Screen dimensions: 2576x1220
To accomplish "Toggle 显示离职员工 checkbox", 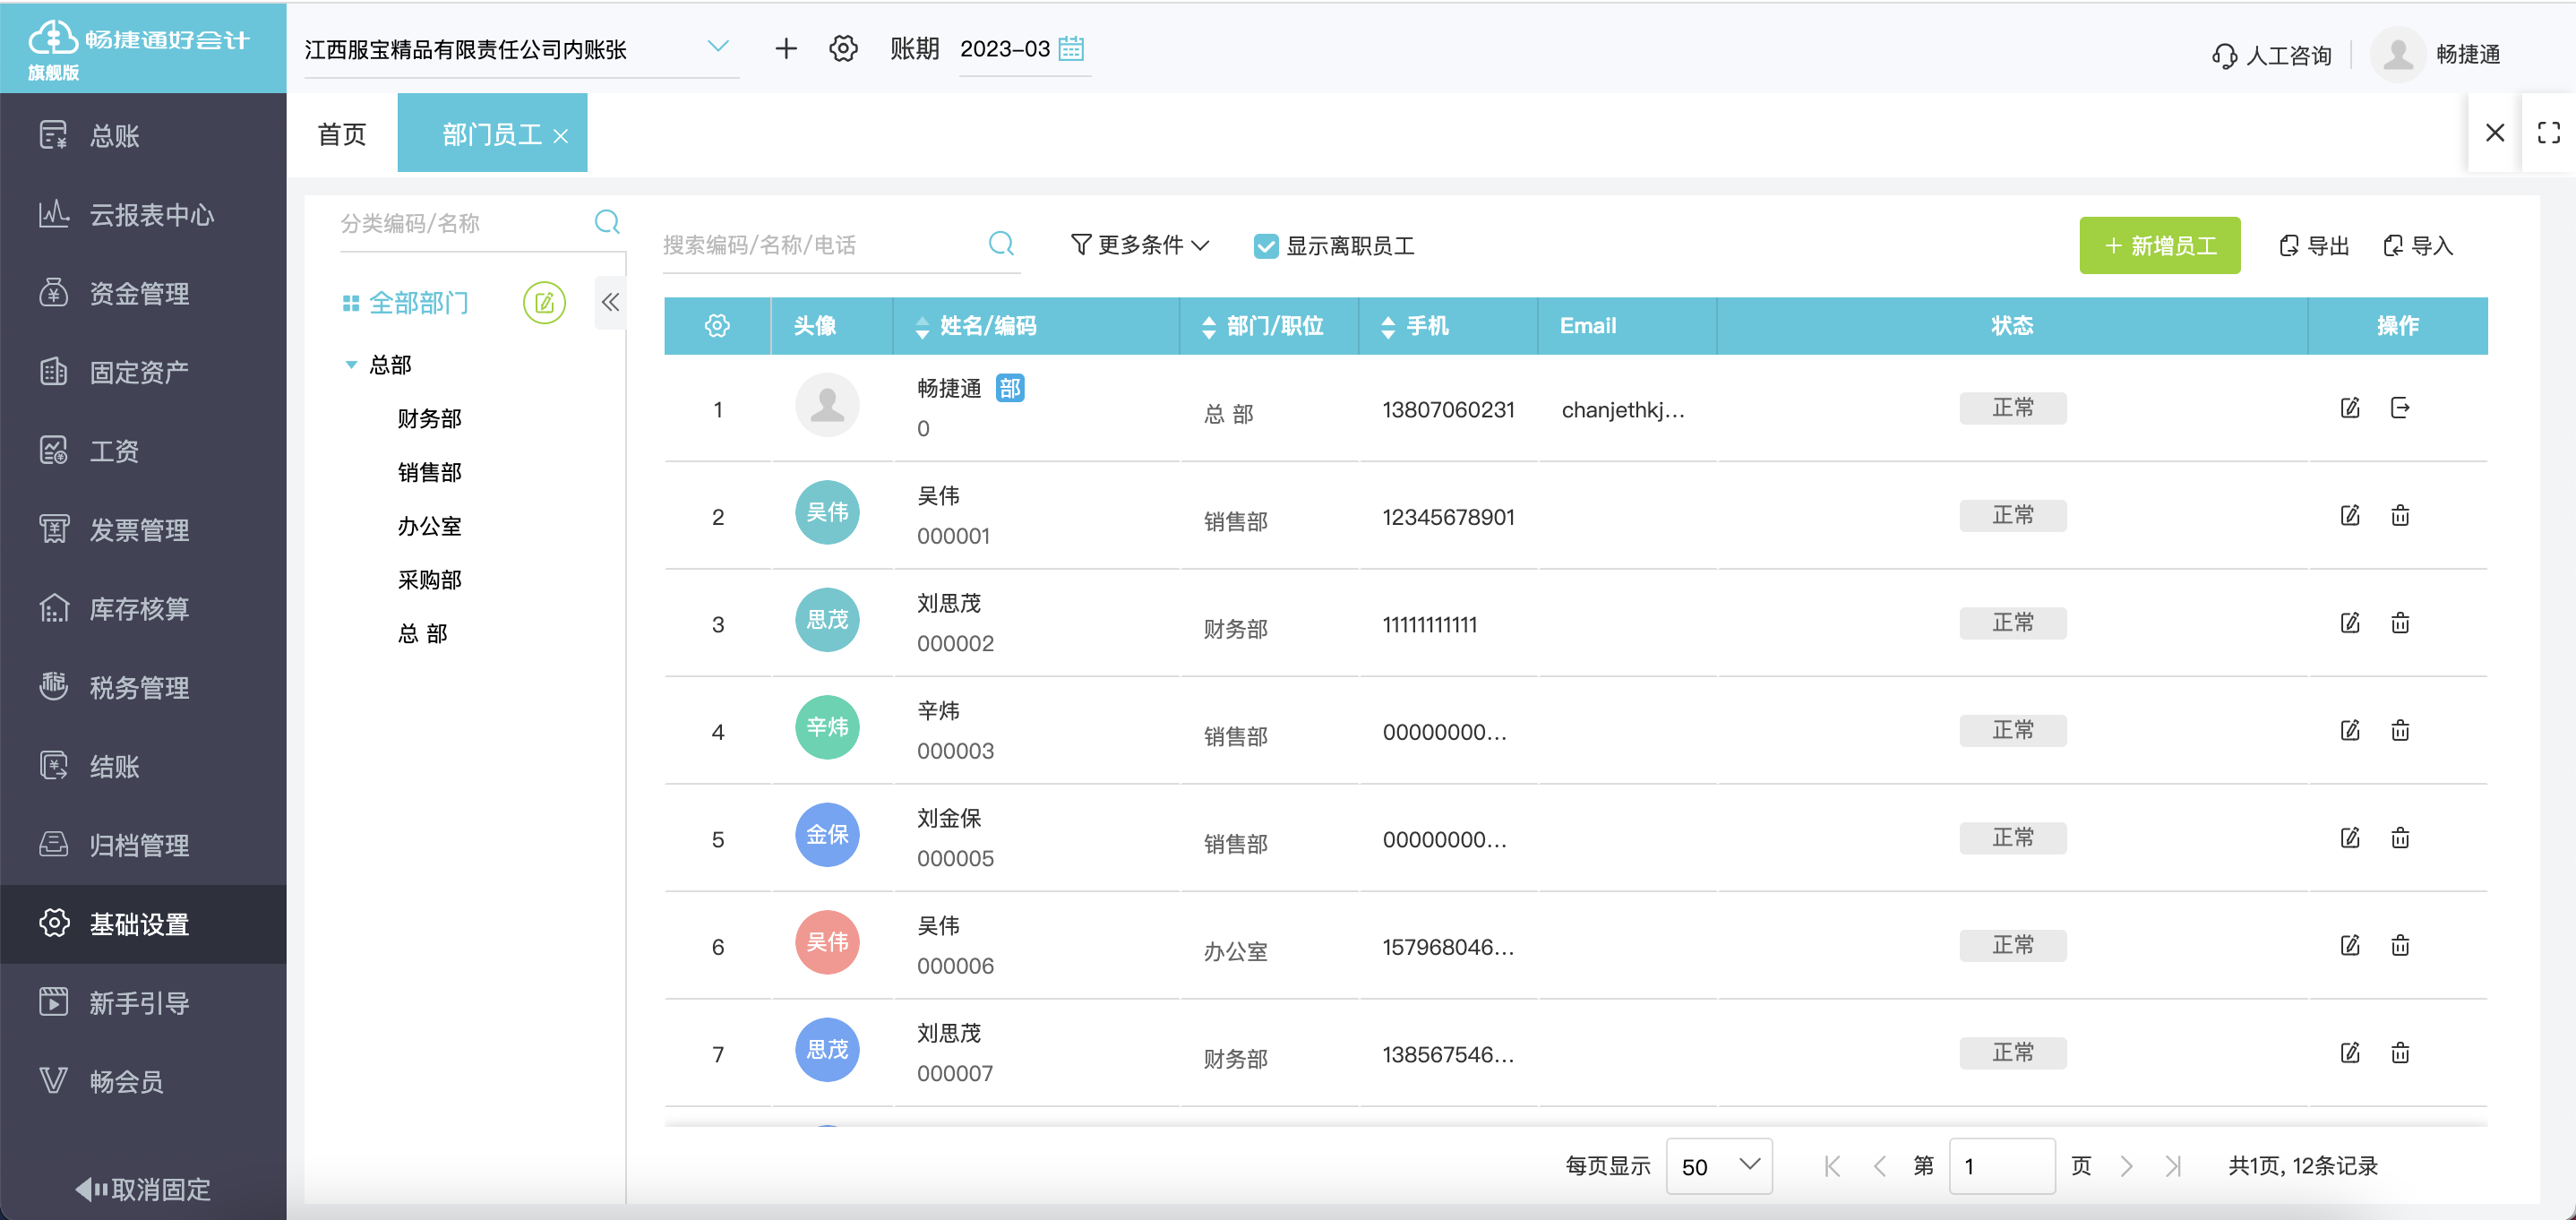I will (1263, 246).
